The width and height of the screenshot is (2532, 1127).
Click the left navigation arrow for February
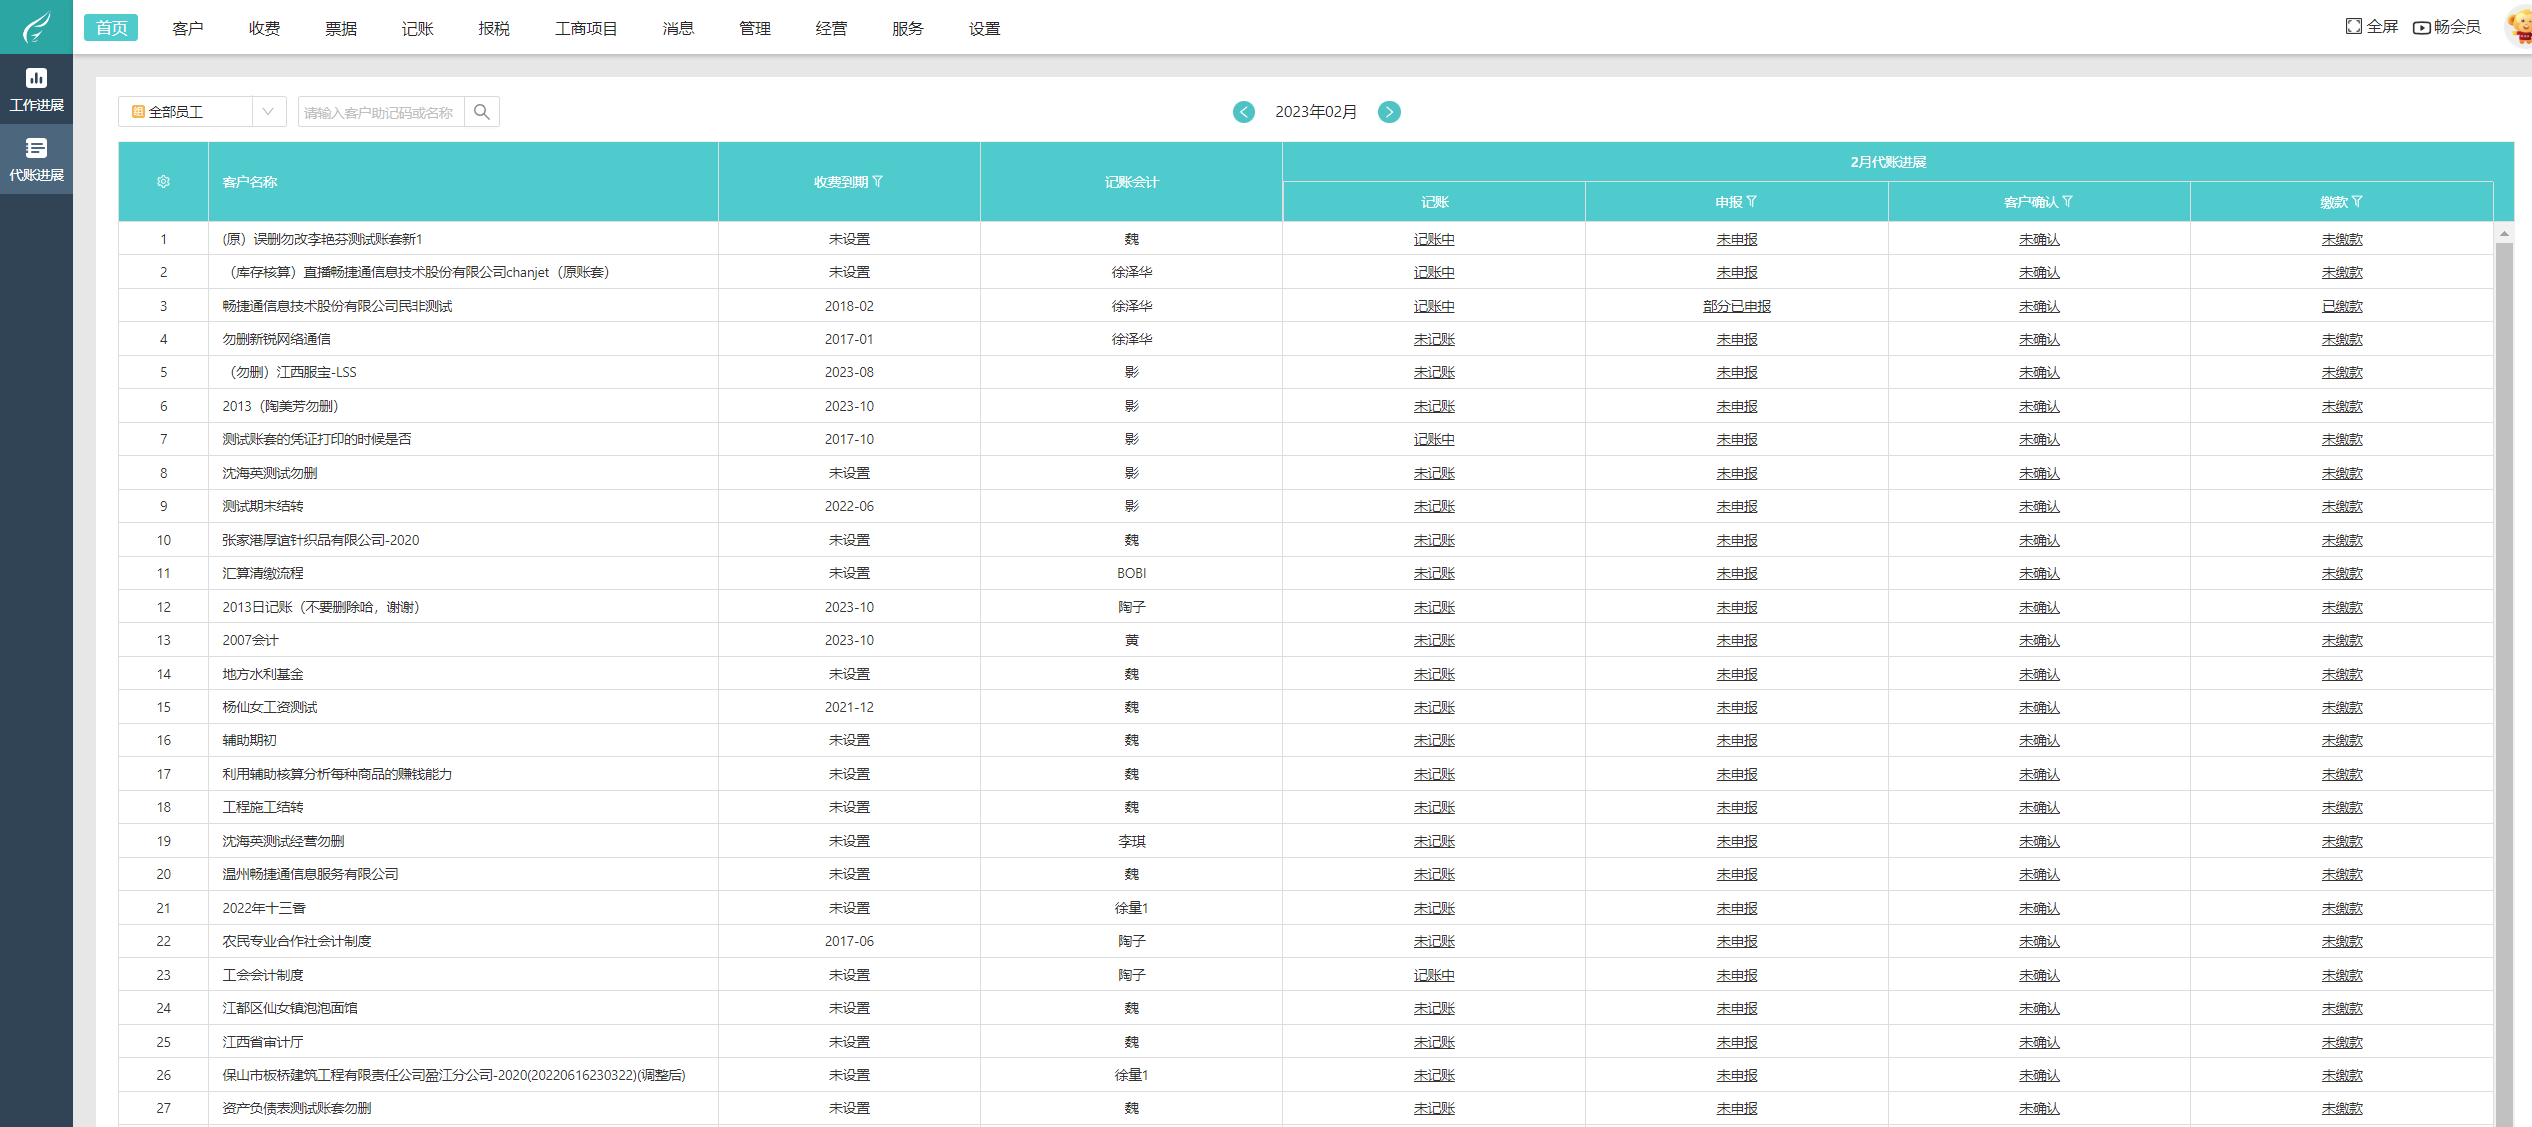click(x=1243, y=111)
